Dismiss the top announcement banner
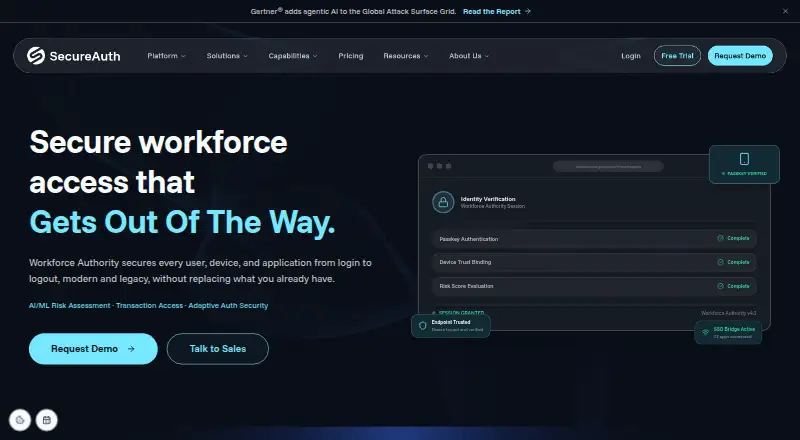Image resolution: width=800 pixels, height=440 pixels. tap(785, 11)
